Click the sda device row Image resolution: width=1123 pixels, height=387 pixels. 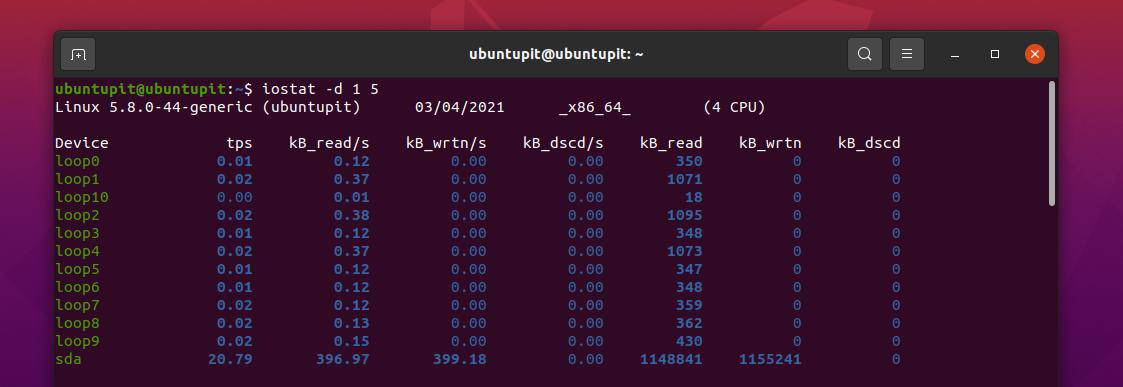[478, 359]
